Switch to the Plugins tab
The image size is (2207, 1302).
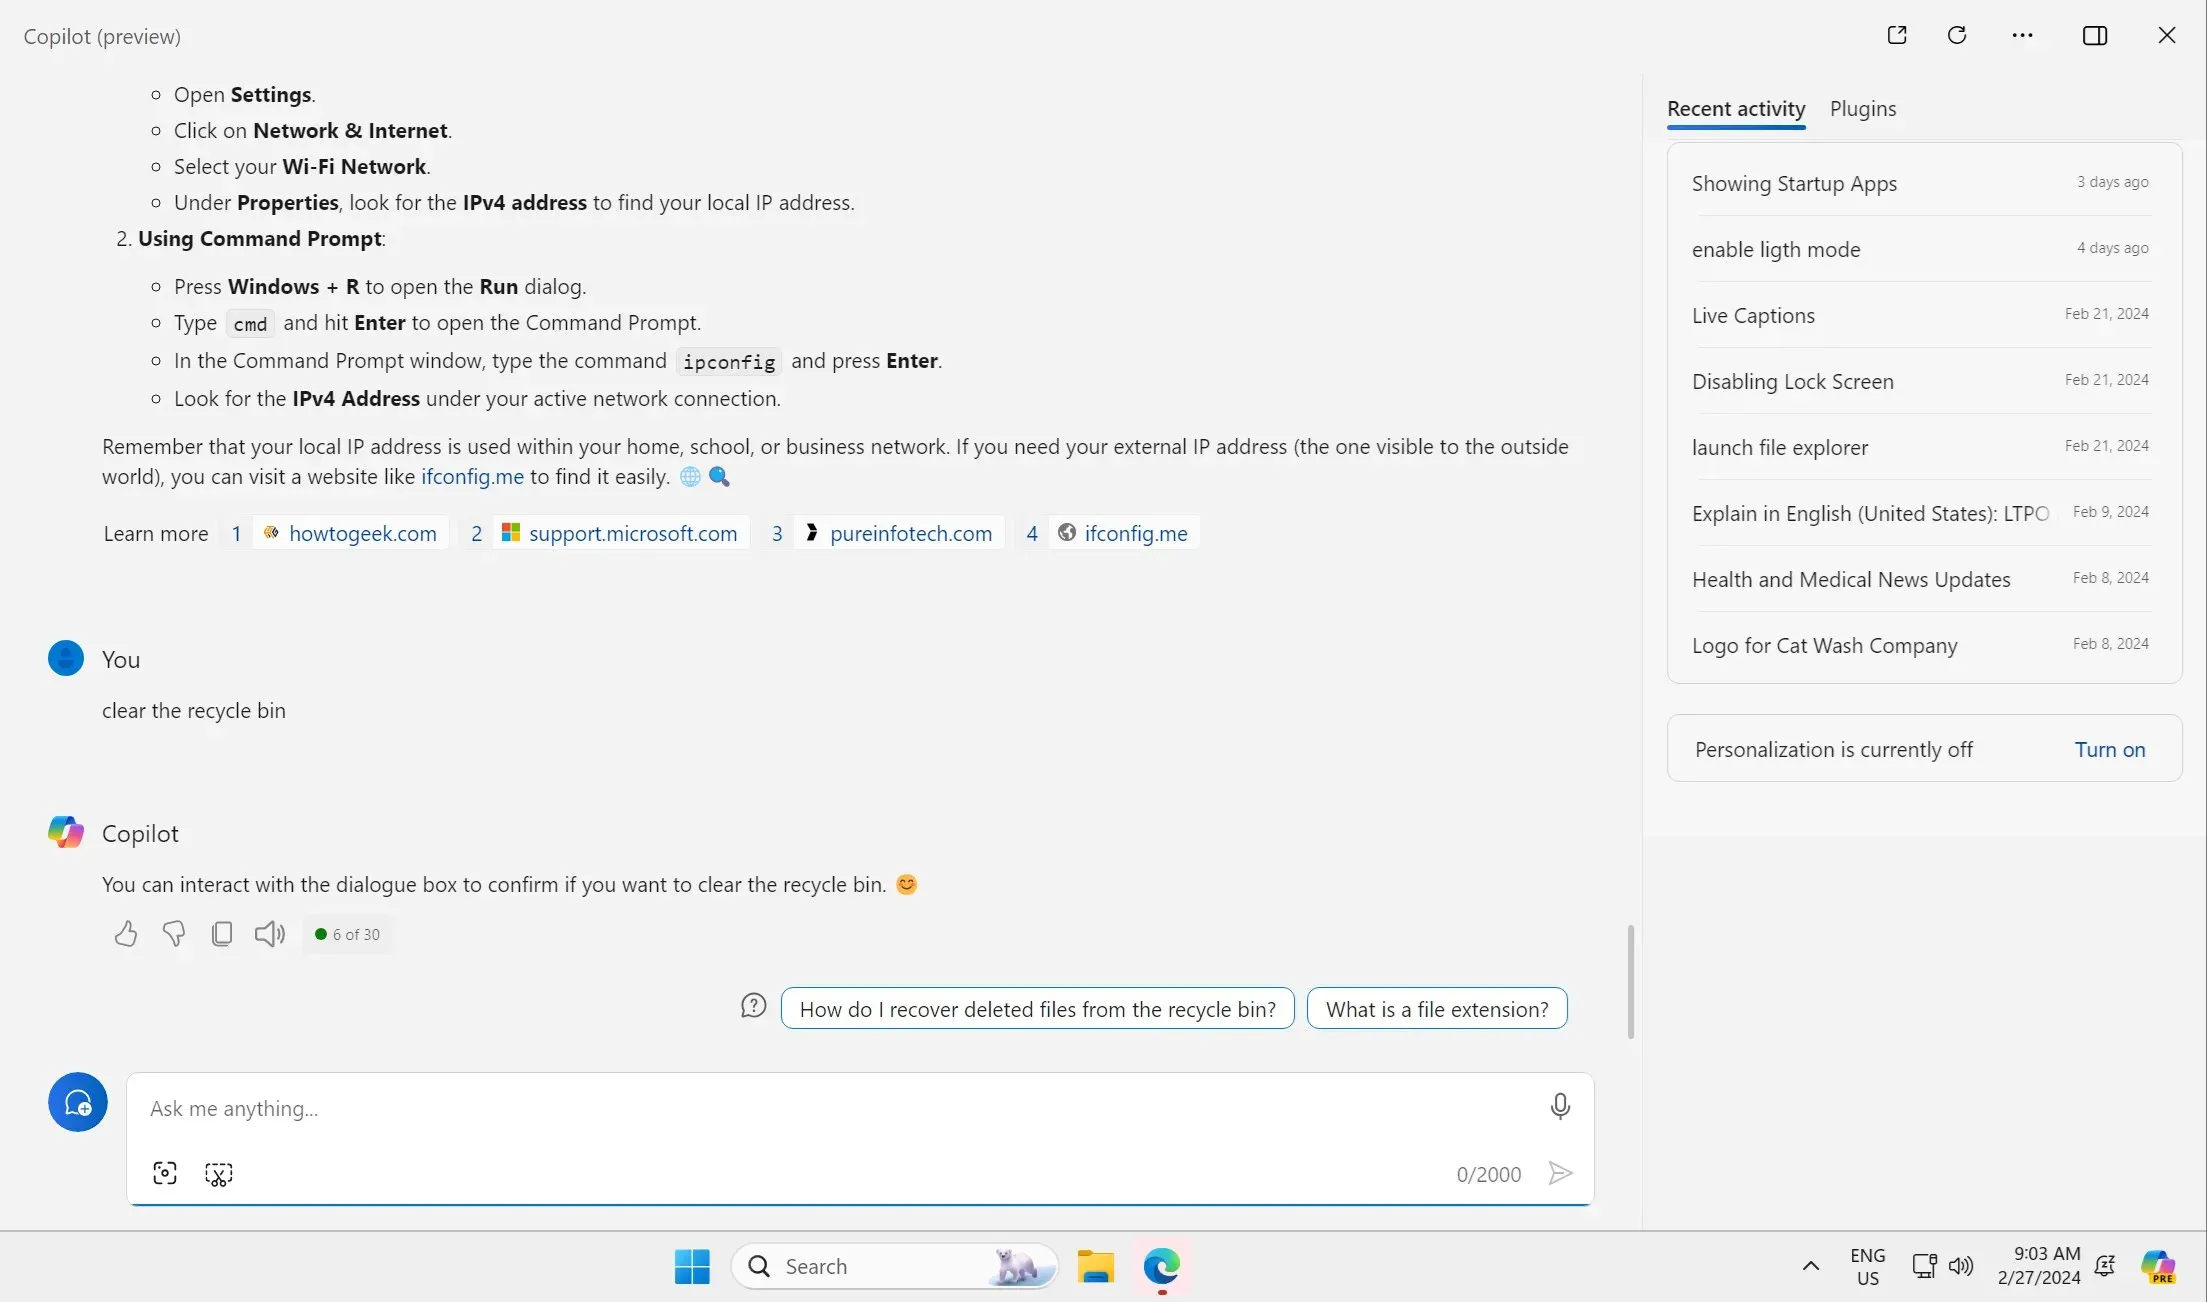1861,107
